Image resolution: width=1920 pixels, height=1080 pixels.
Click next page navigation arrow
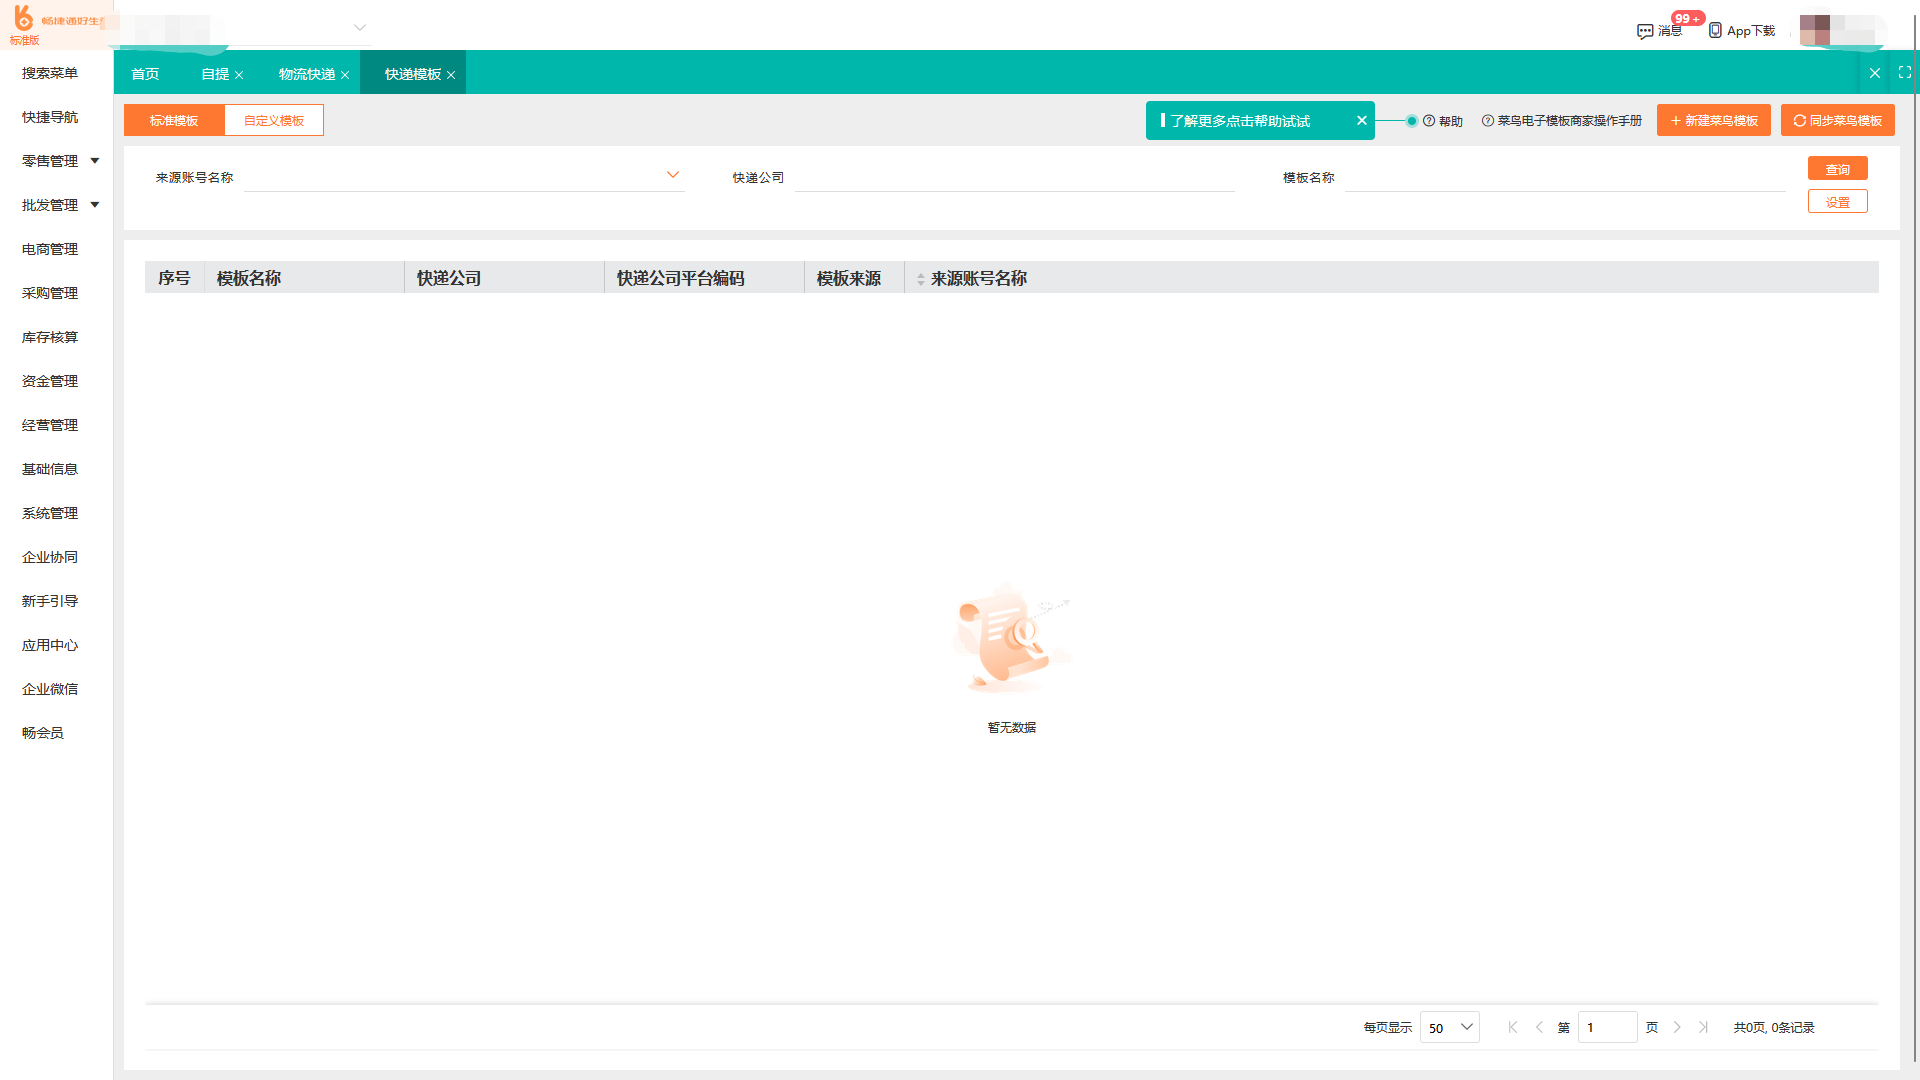pos(1676,1029)
